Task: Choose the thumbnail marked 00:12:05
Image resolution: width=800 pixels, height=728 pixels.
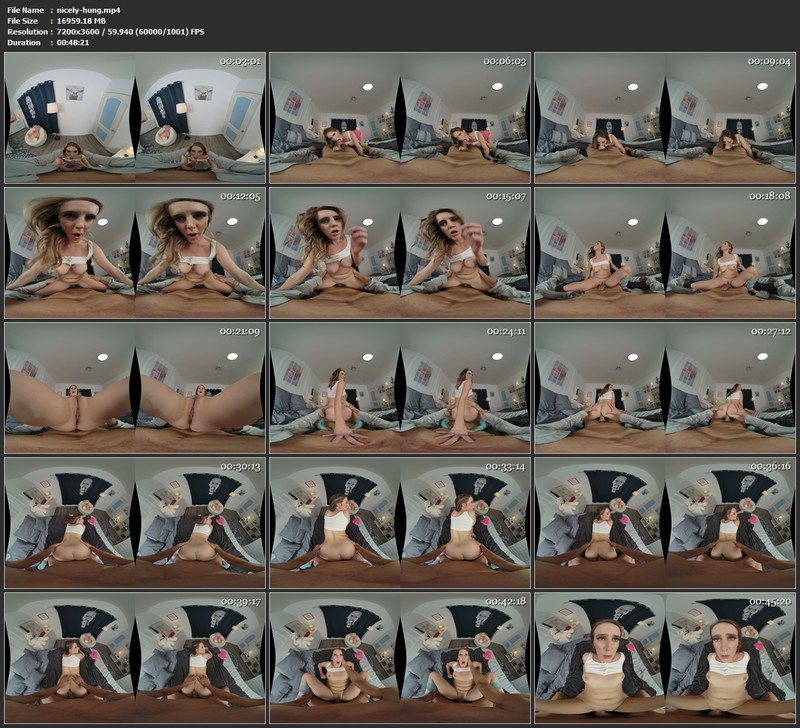Action: coord(135,252)
